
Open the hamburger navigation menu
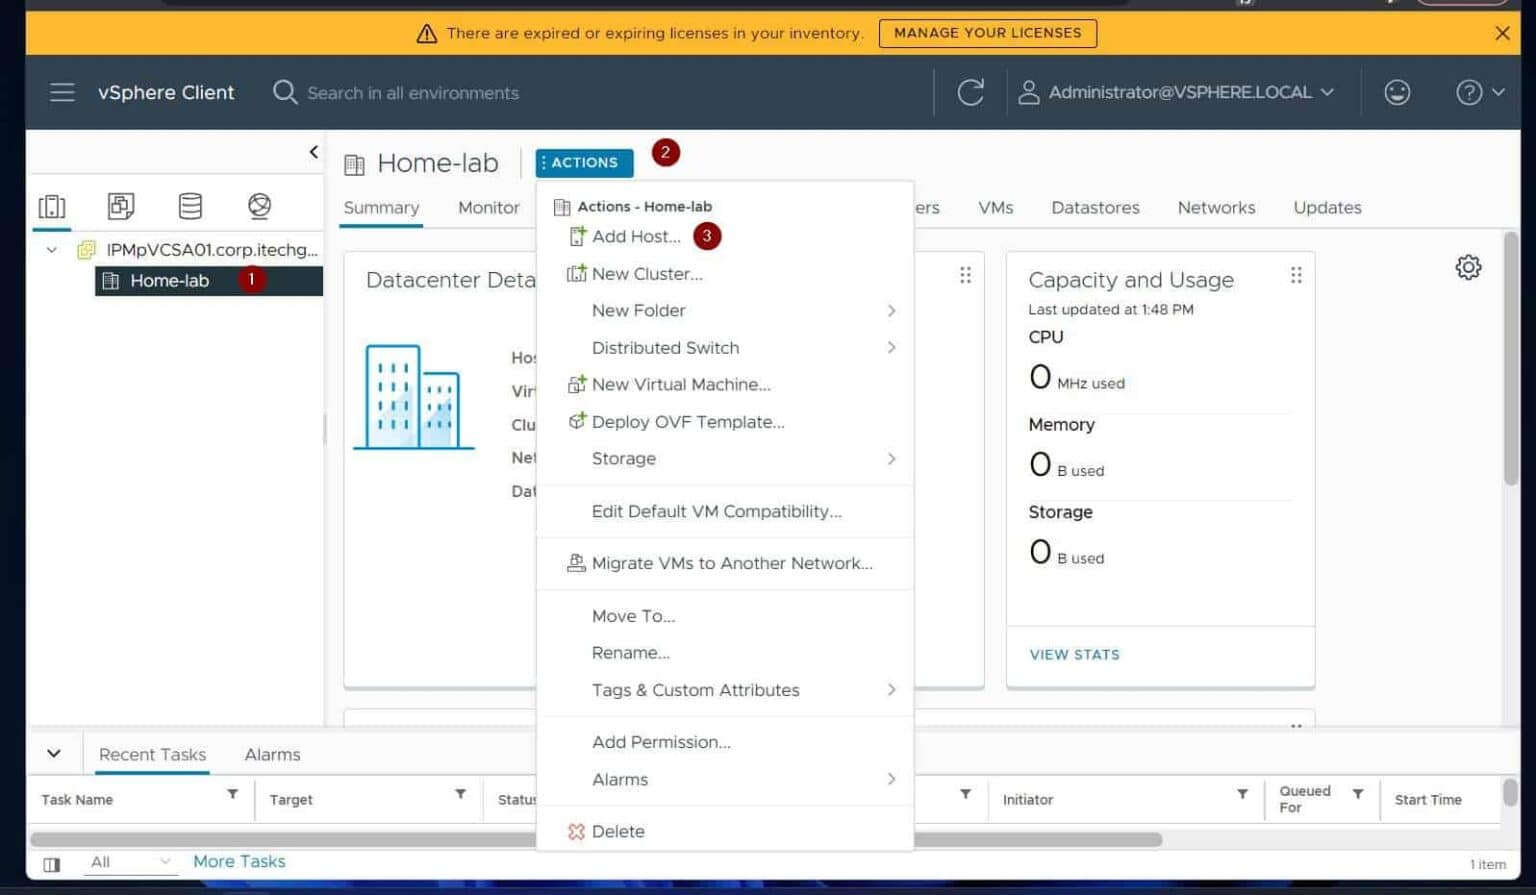coord(62,93)
